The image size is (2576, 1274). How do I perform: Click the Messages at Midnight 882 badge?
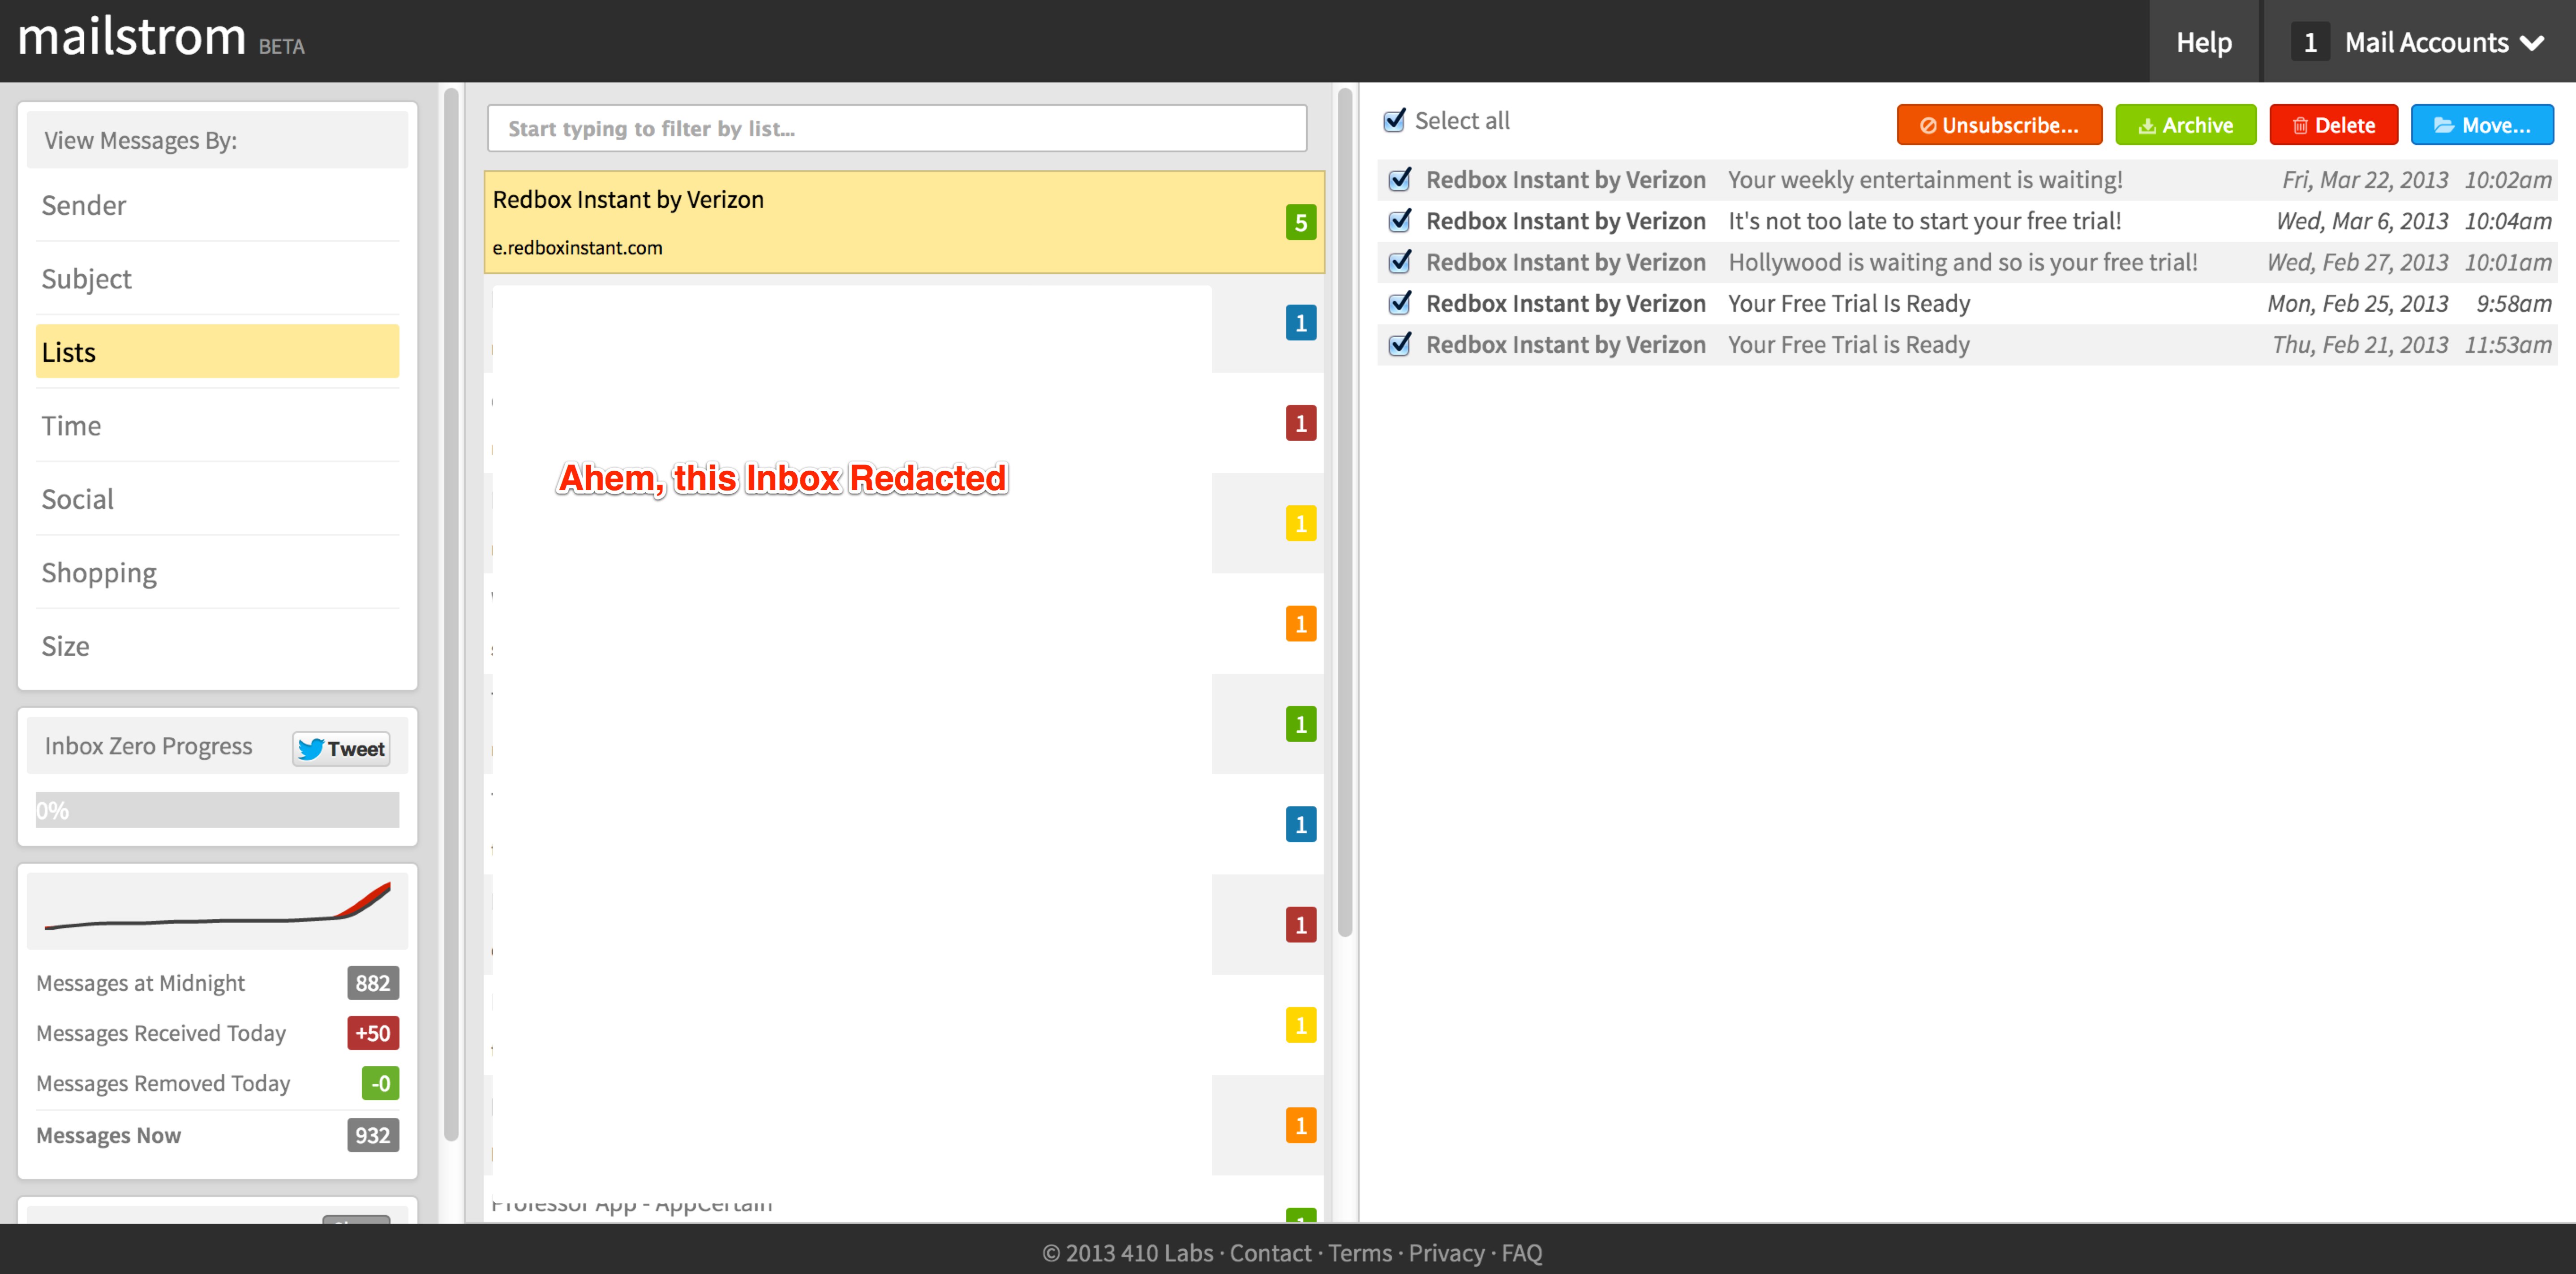tap(373, 983)
